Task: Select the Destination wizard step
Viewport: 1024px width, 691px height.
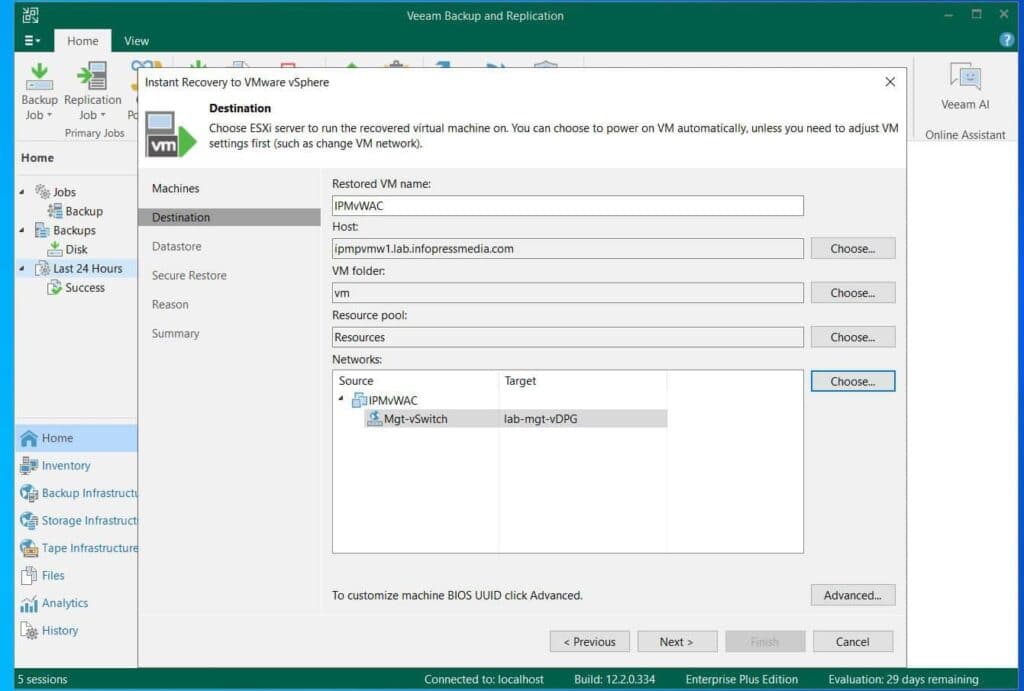Action: [x=229, y=217]
